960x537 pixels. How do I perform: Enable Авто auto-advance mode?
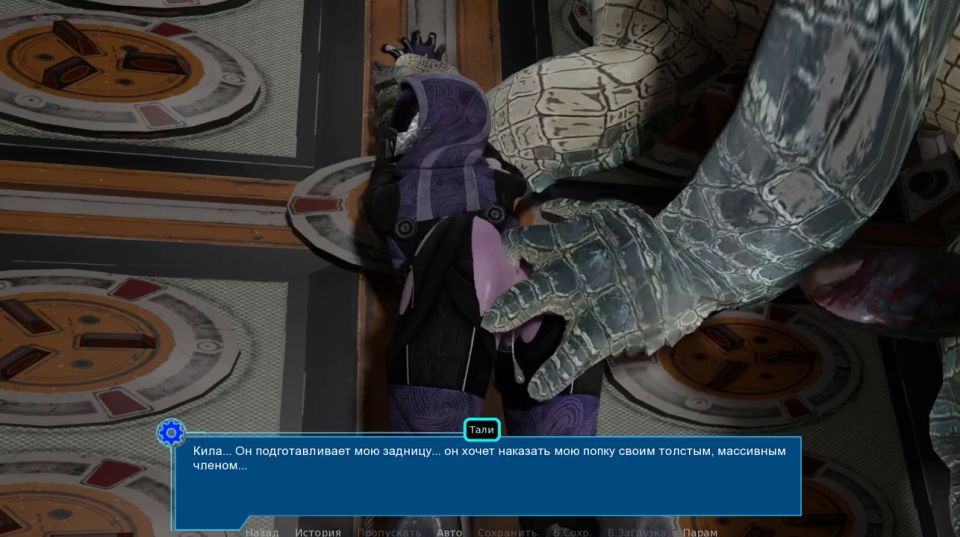coord(450,532)
